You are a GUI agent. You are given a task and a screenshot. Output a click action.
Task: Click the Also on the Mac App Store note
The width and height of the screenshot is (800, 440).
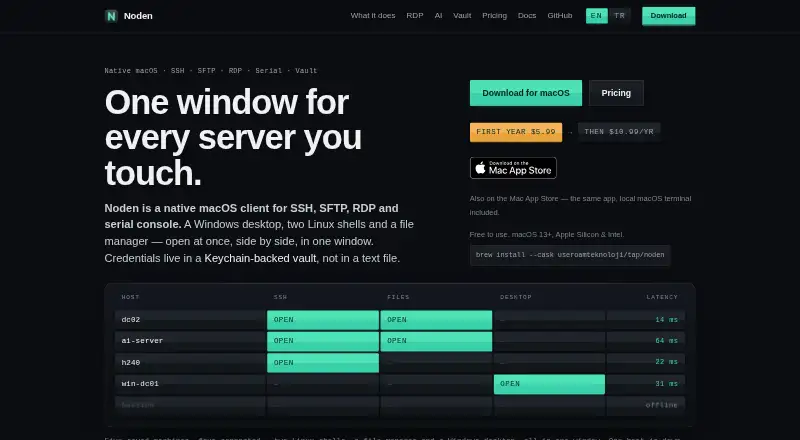581,205
